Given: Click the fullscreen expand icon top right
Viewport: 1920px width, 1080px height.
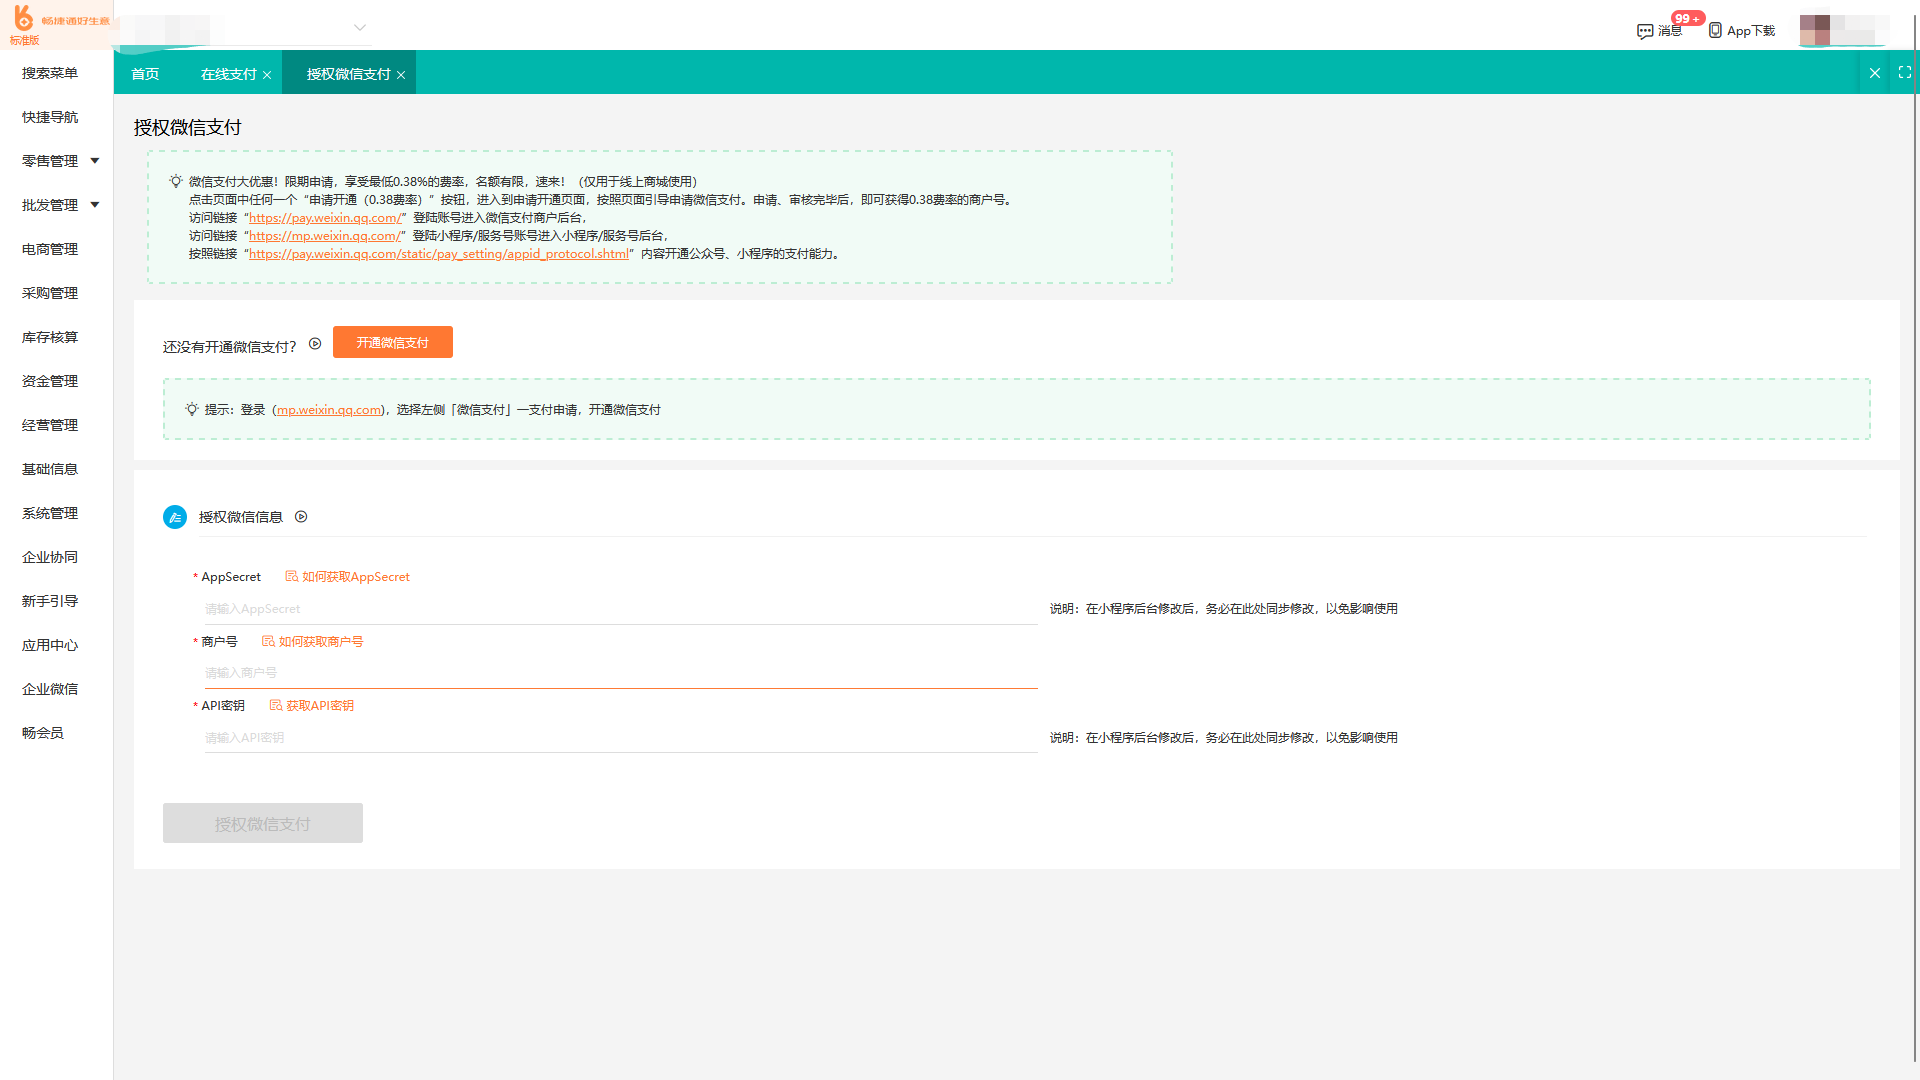Looking at the screenshot, I should pos(1904,73).
